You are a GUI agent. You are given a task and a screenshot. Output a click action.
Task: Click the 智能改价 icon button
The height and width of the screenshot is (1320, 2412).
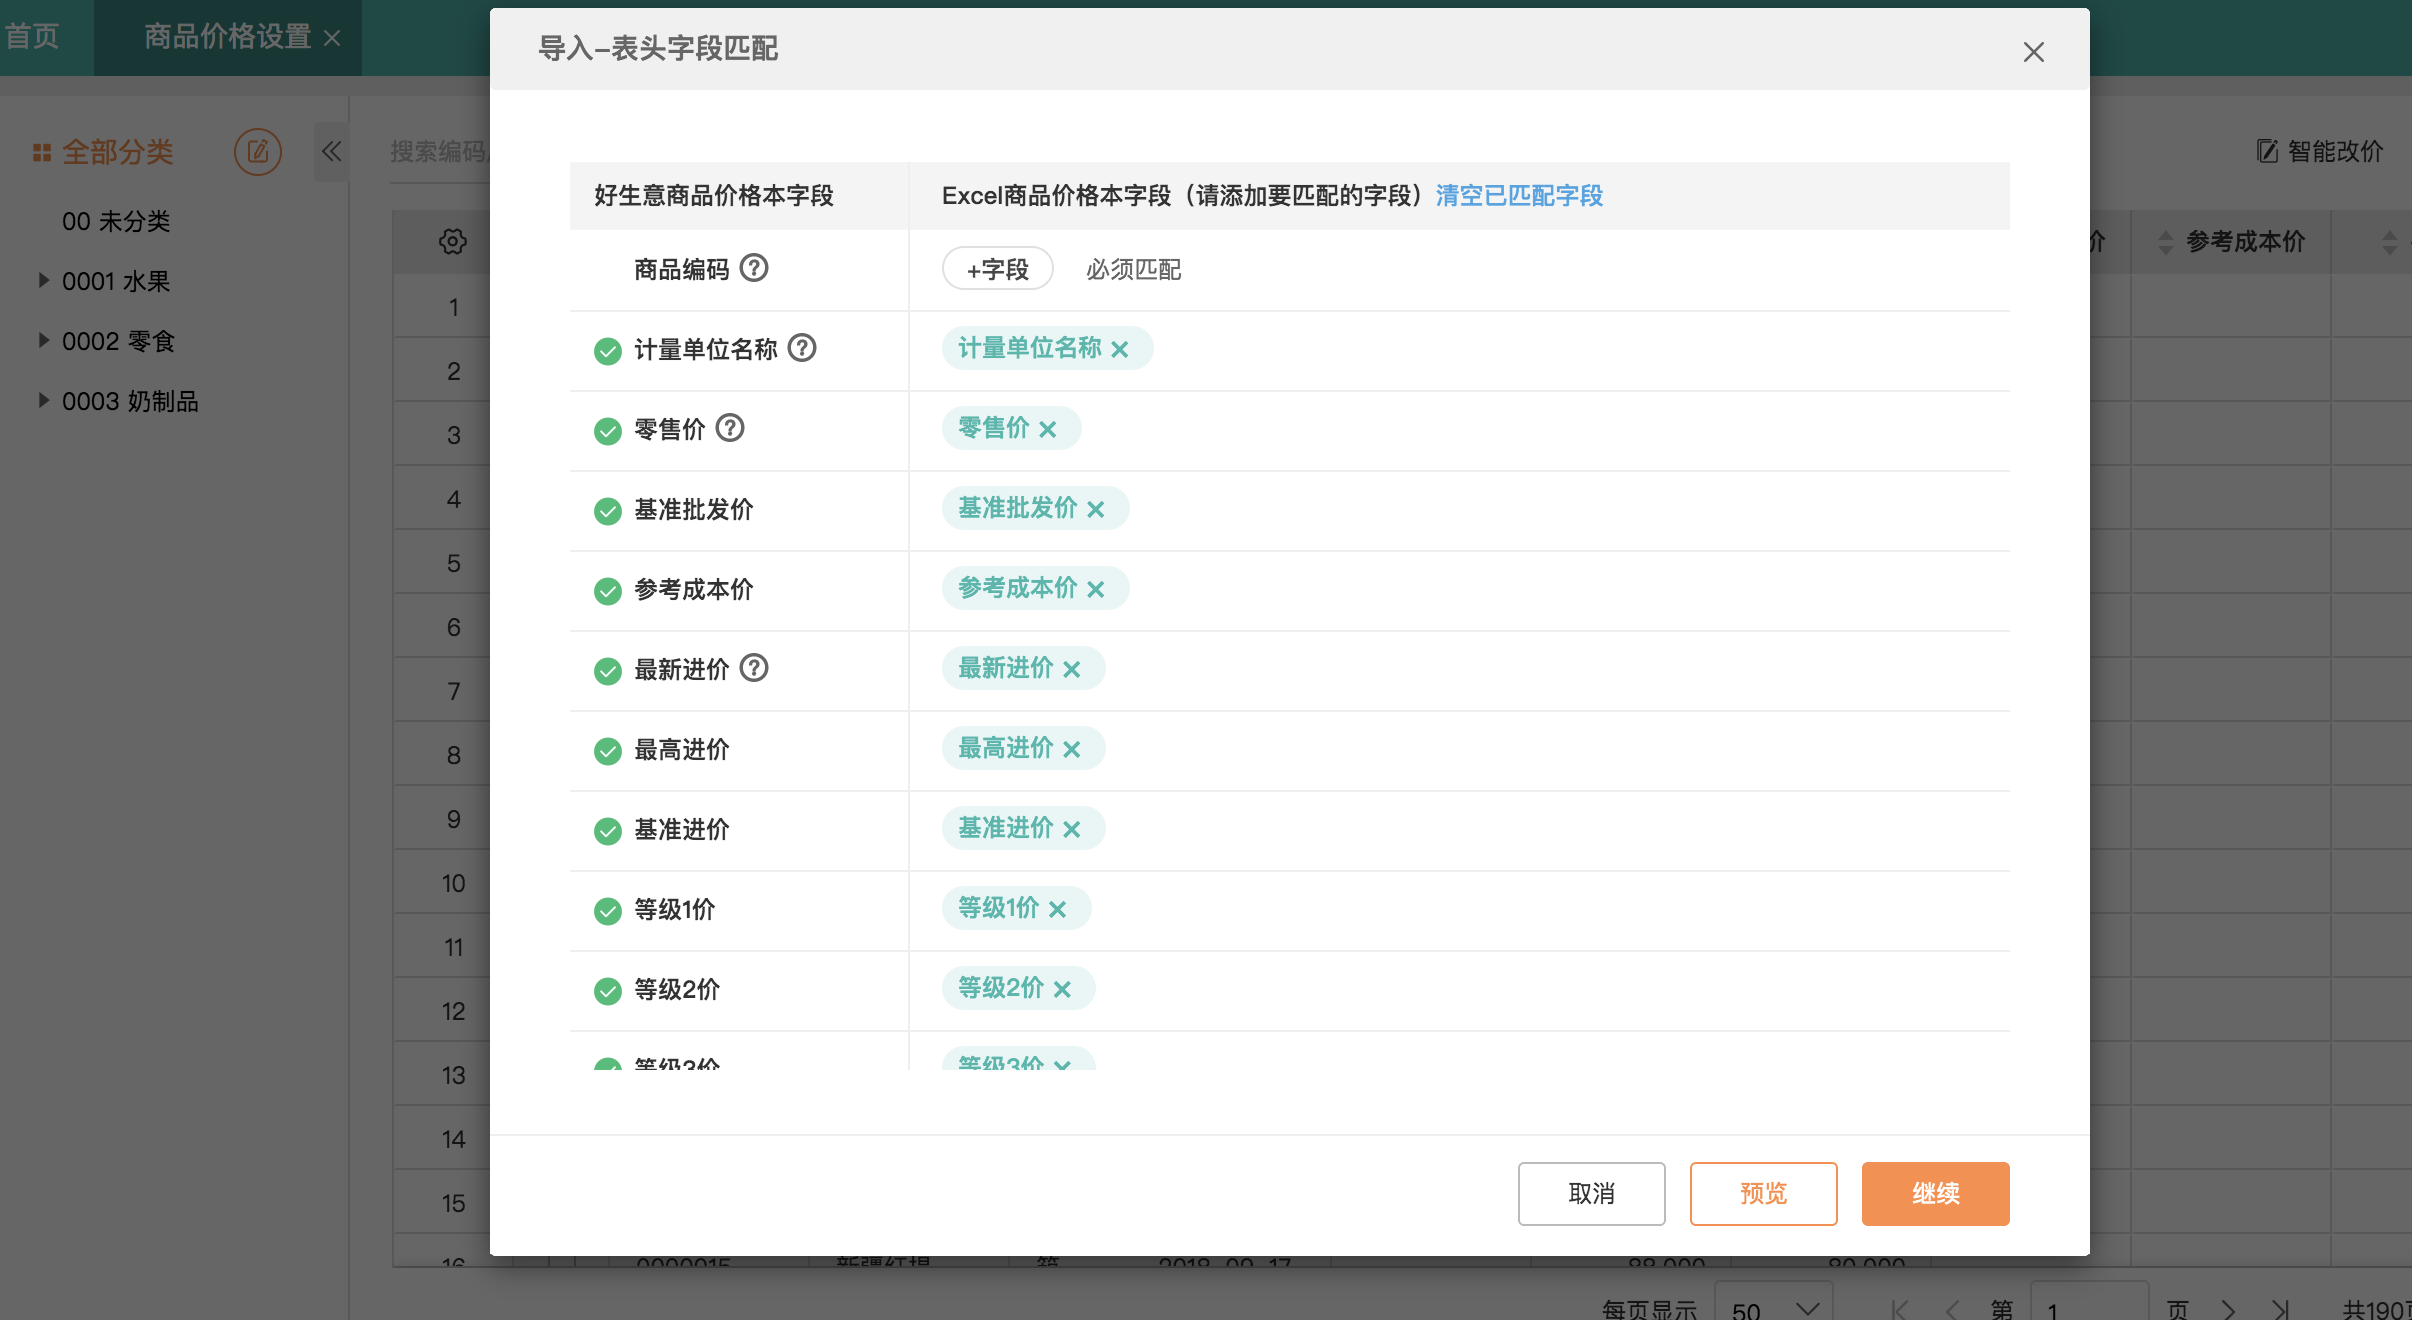click(x=2264, y=151)
